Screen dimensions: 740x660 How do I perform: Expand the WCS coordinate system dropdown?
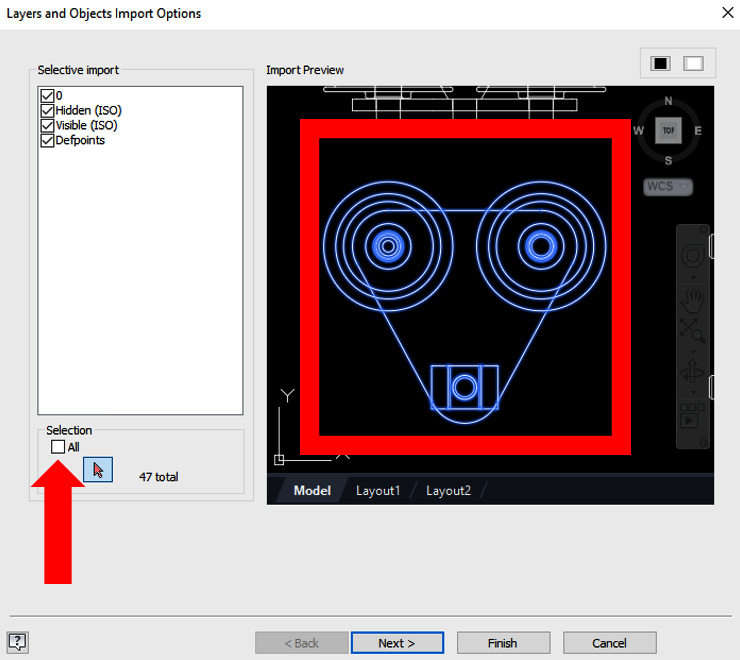tap(667, 187)
